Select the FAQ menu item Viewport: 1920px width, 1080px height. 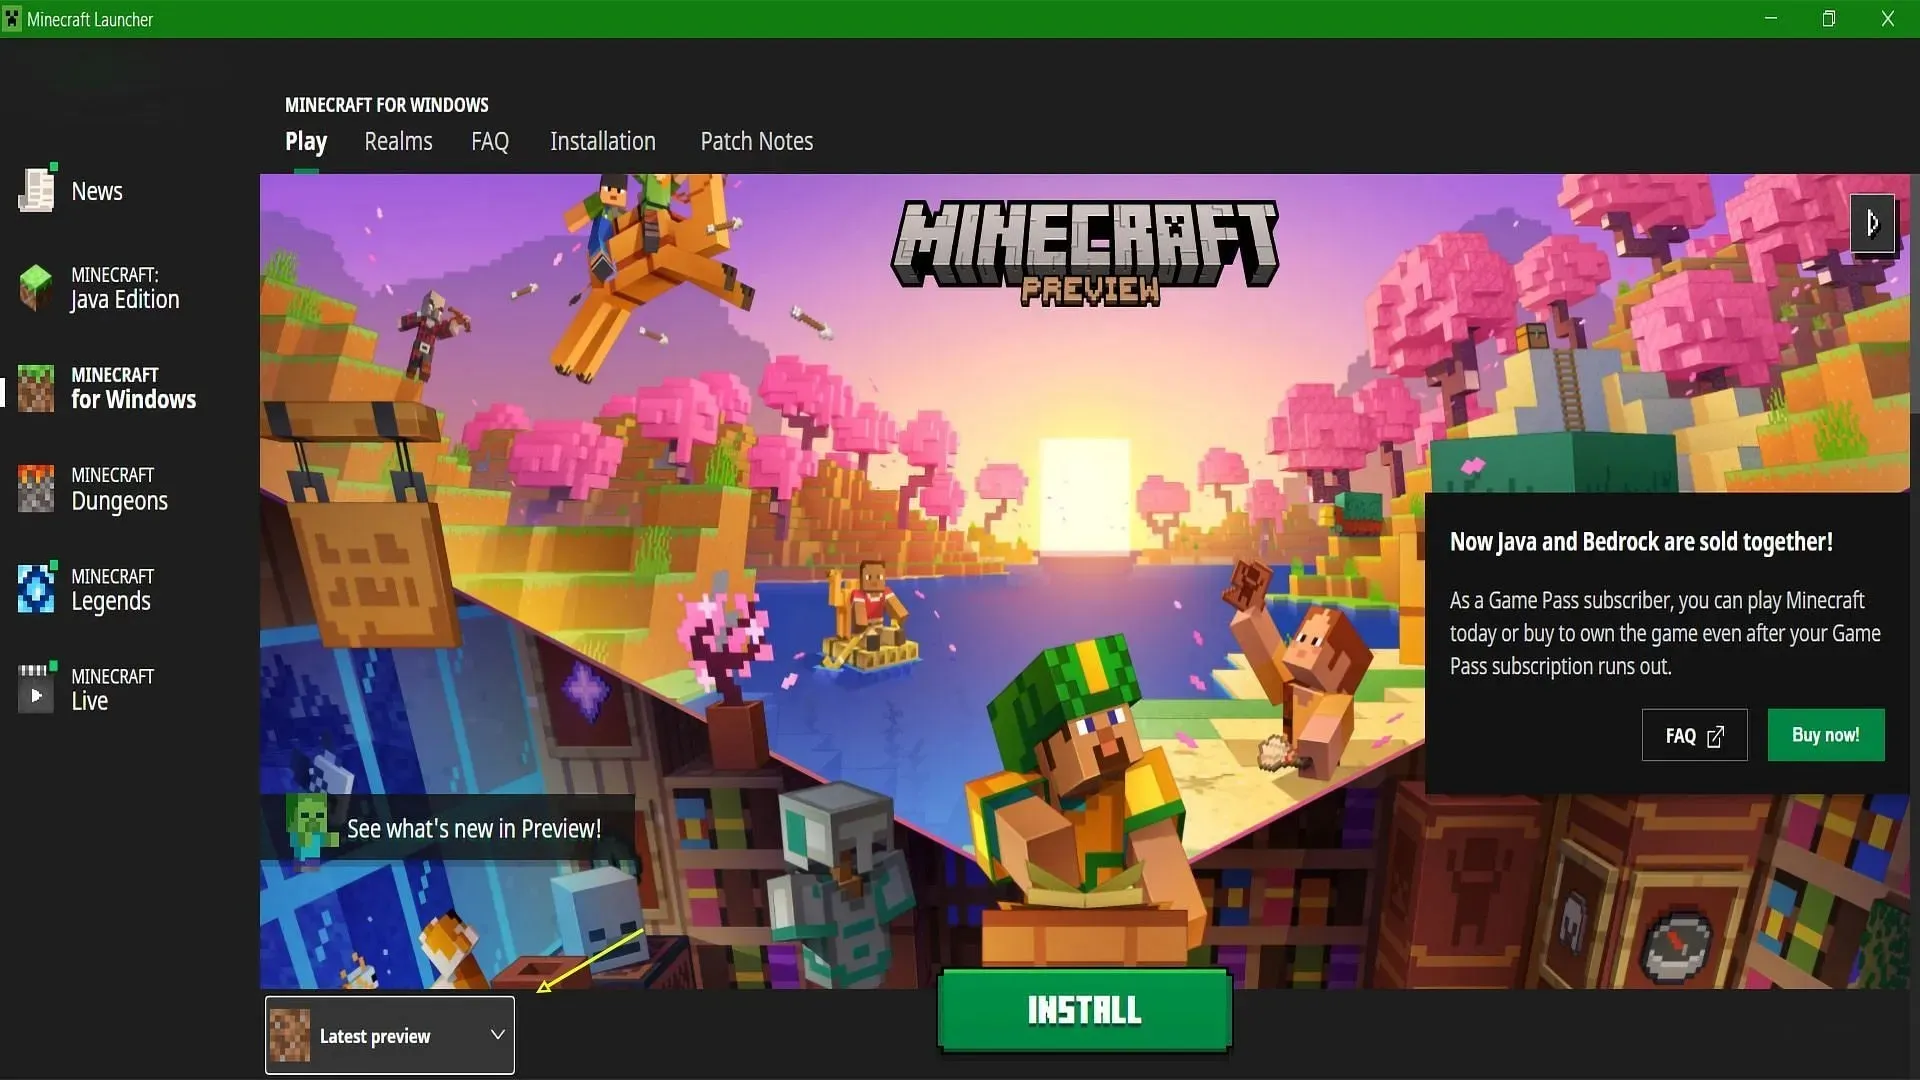491,141
